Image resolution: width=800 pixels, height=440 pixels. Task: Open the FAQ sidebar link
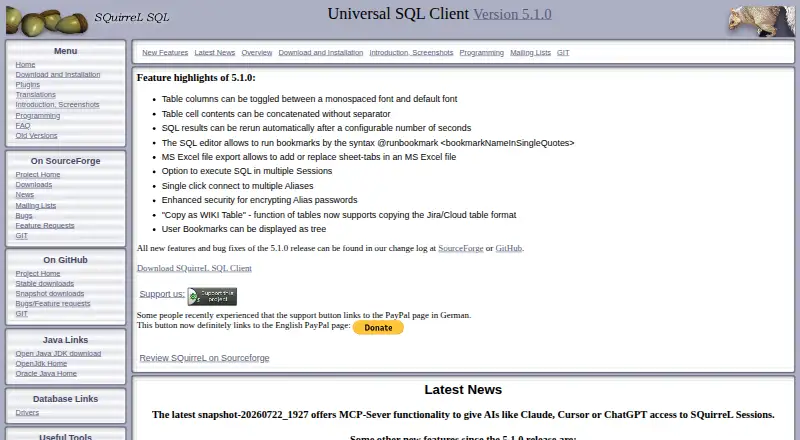23,126
